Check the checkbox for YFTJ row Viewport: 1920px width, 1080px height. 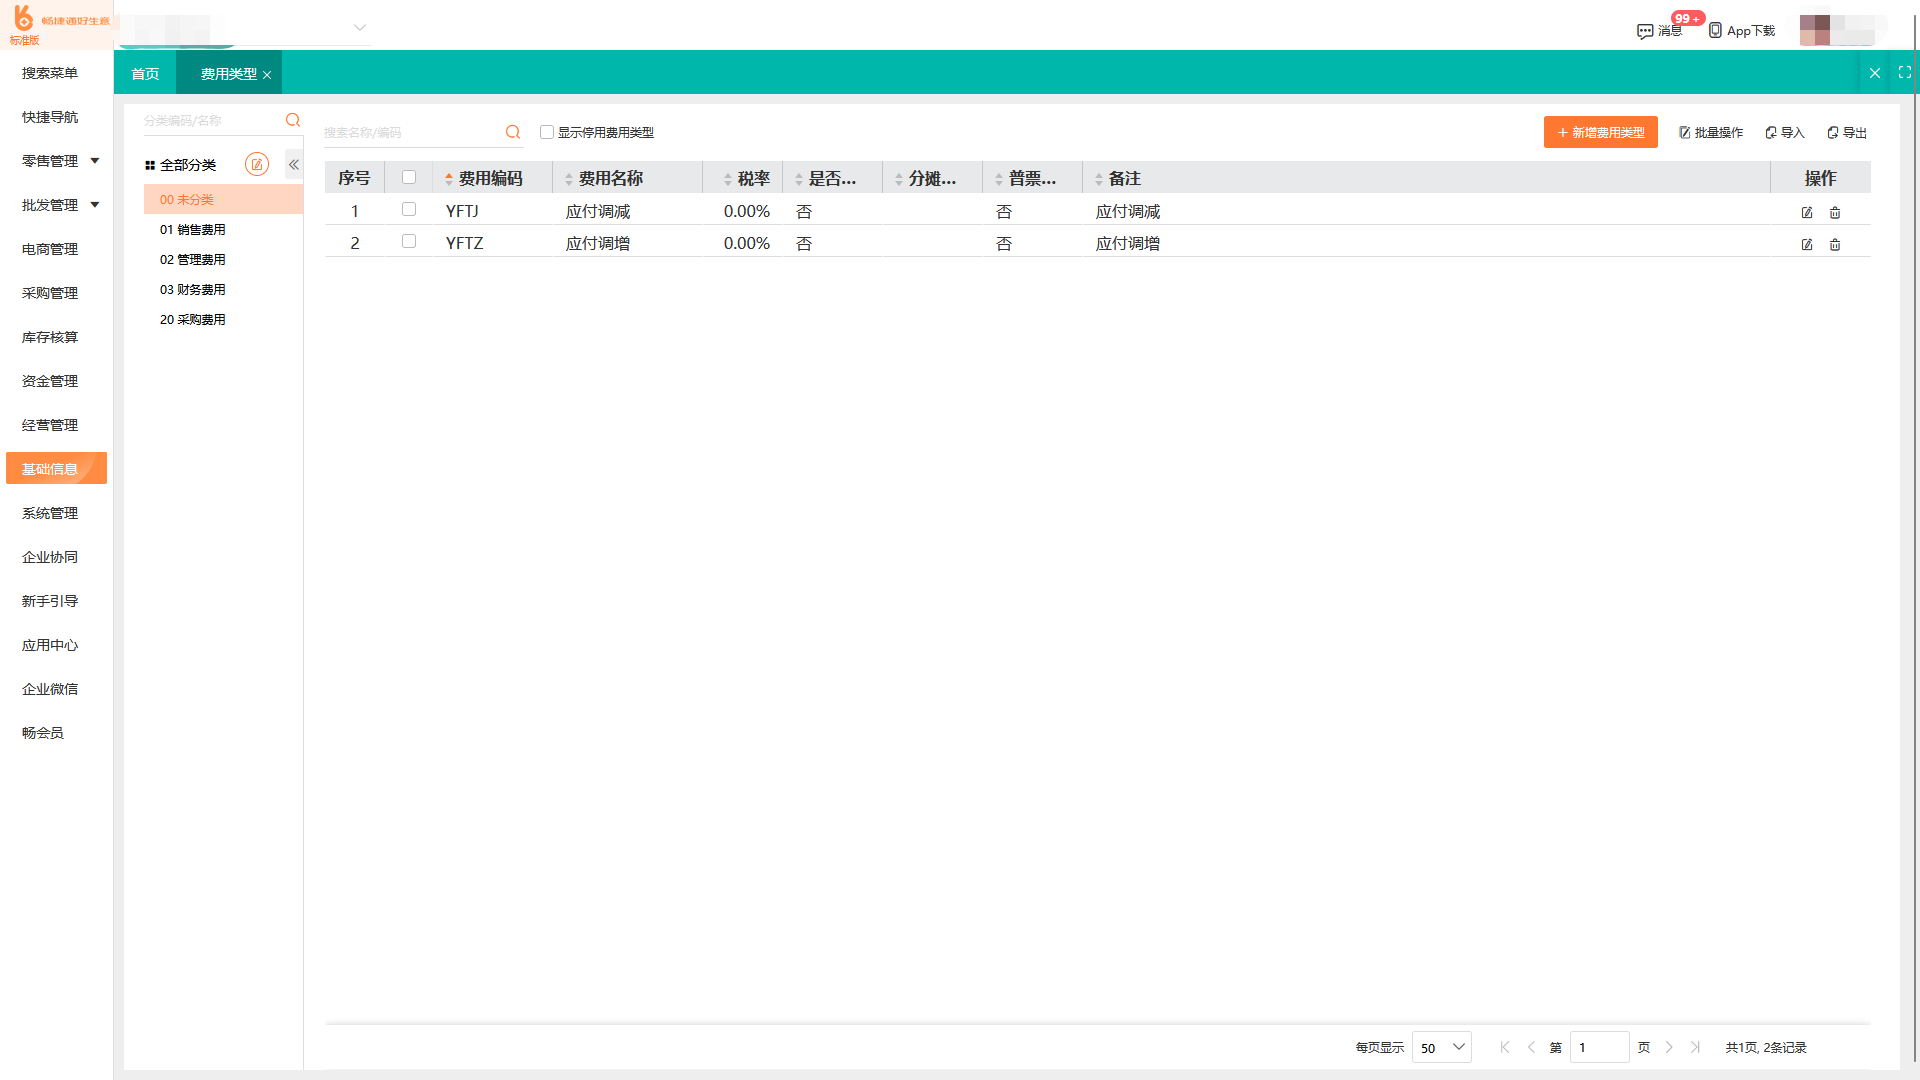coord(409,210)
